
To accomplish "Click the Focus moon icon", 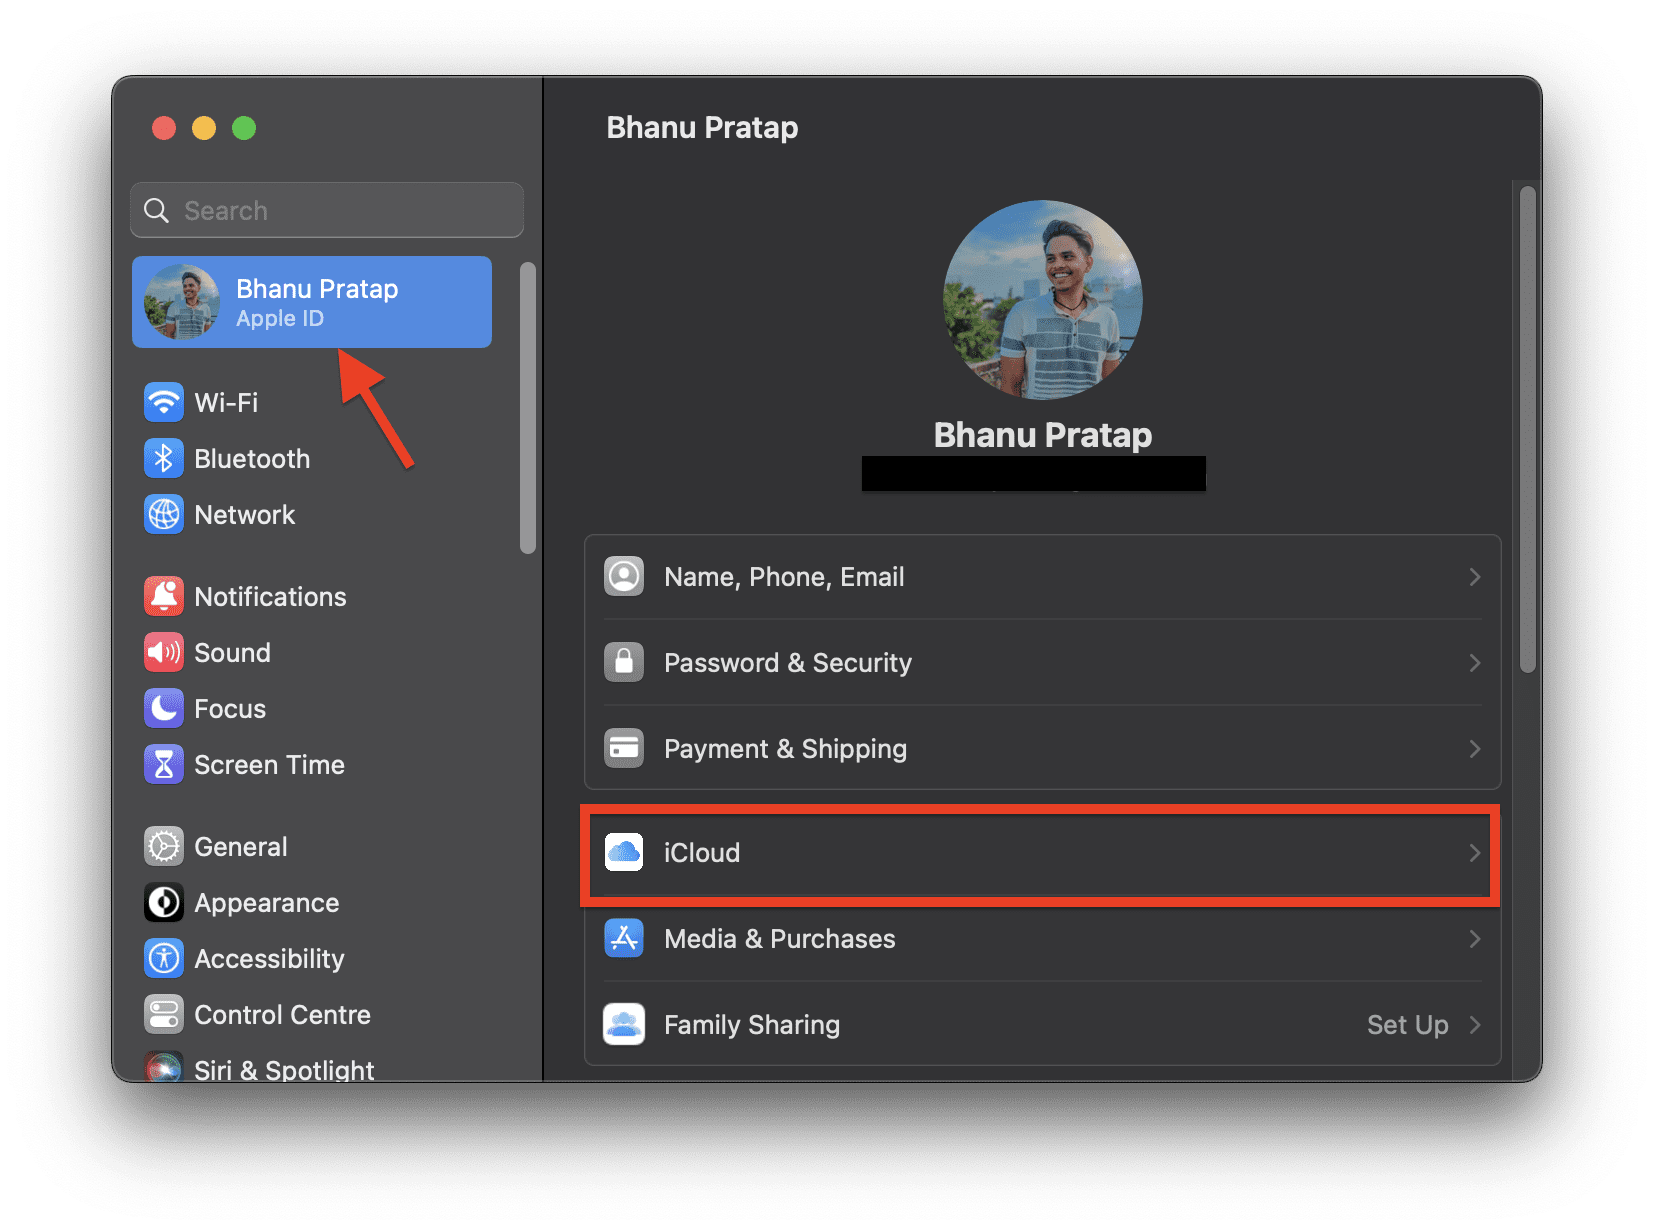I will click(x=164, y=709).
